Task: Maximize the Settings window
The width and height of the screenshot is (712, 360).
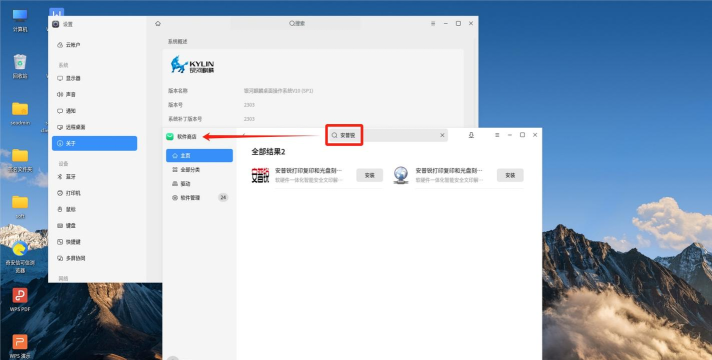Action: coord(458,23)
